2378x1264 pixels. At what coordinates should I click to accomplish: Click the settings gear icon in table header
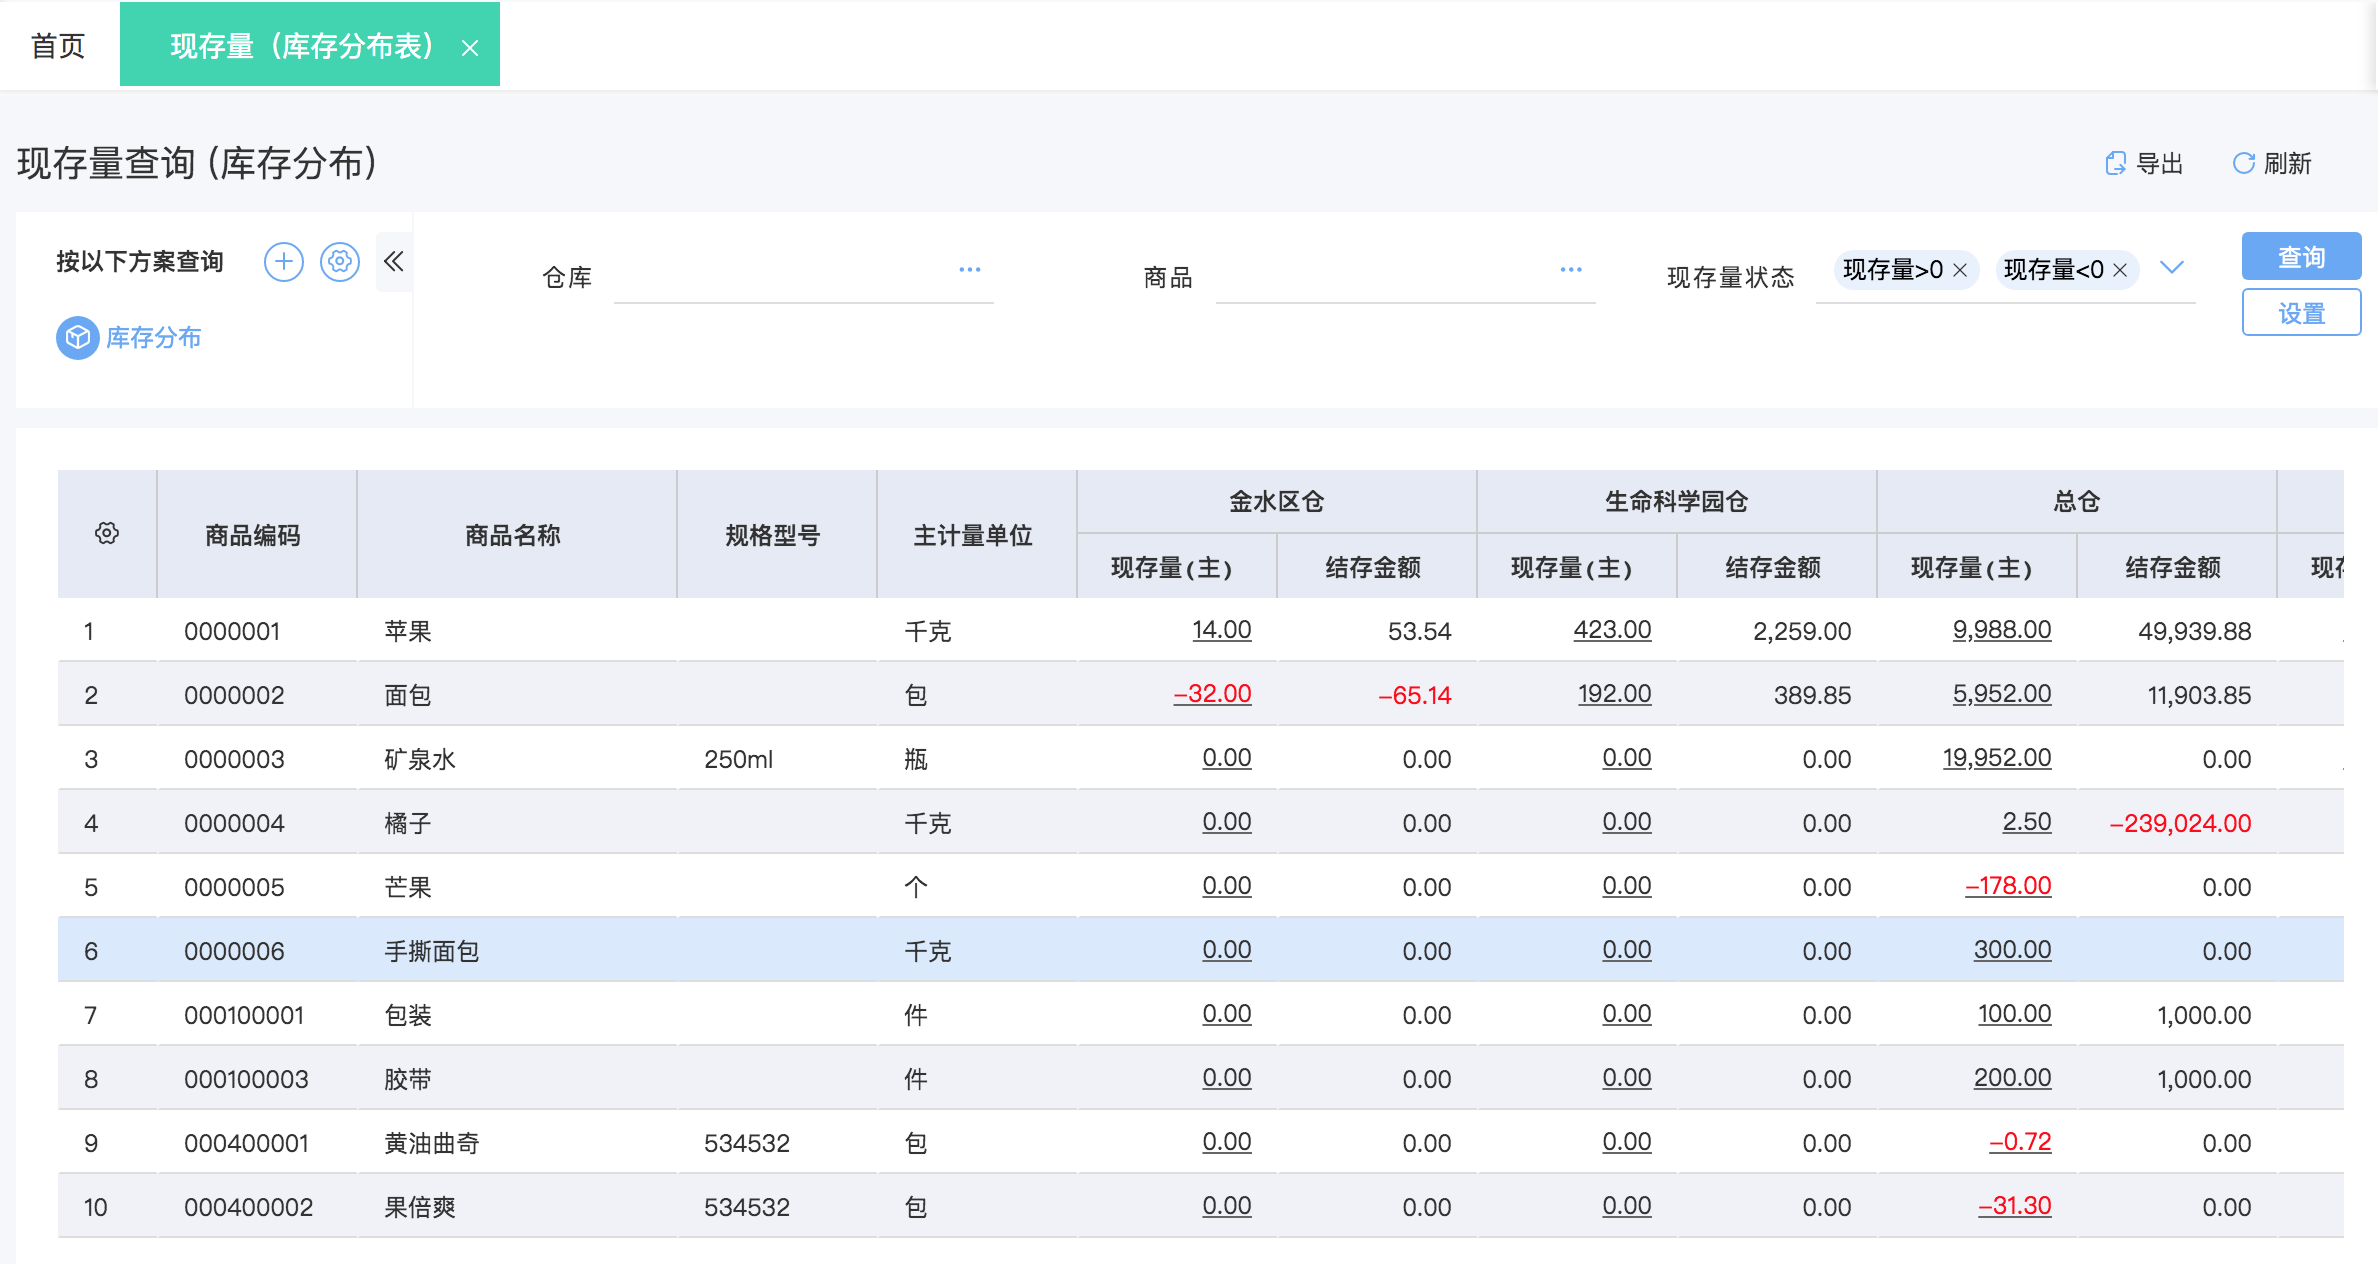105,531
